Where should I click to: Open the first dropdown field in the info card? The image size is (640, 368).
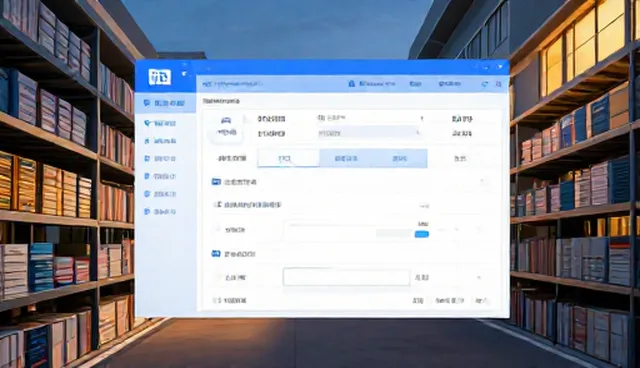[370, 119]
